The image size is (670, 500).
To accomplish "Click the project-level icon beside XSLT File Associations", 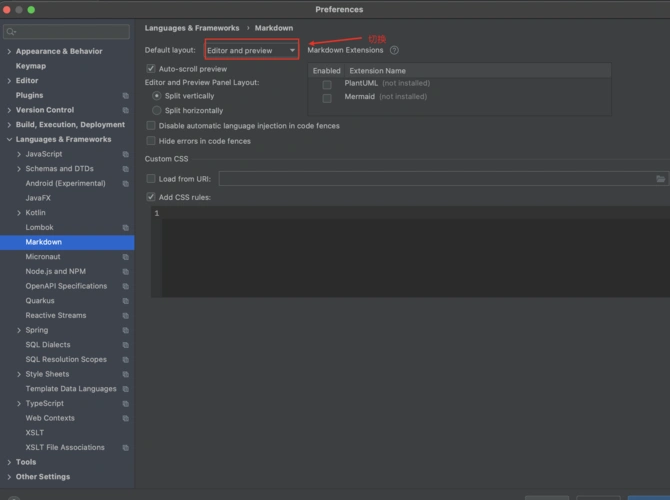I will (x=125, y=448).
